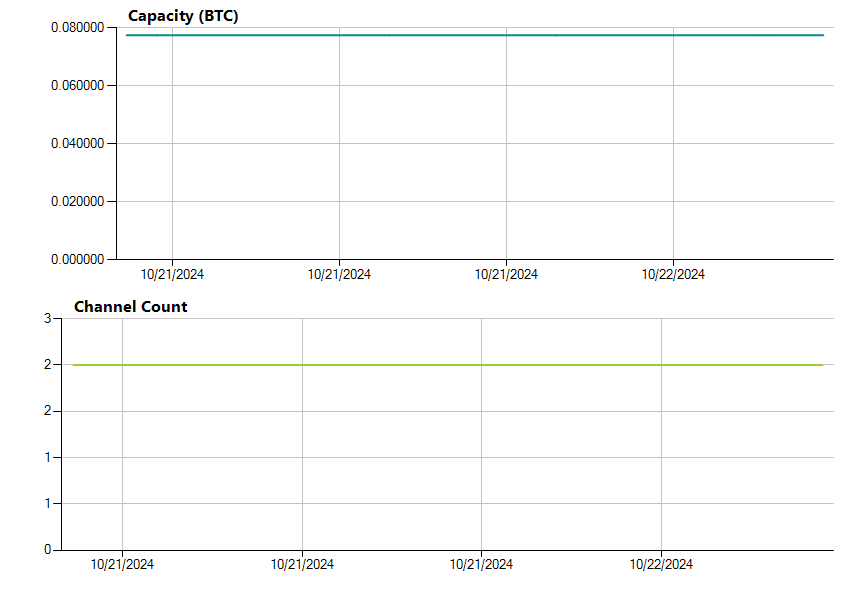Image resolution: width=860 pixels, height=600 pixels.
Task: Click first 10/21/2024 label under Channel Count chart
Action: tap(122, 565)
